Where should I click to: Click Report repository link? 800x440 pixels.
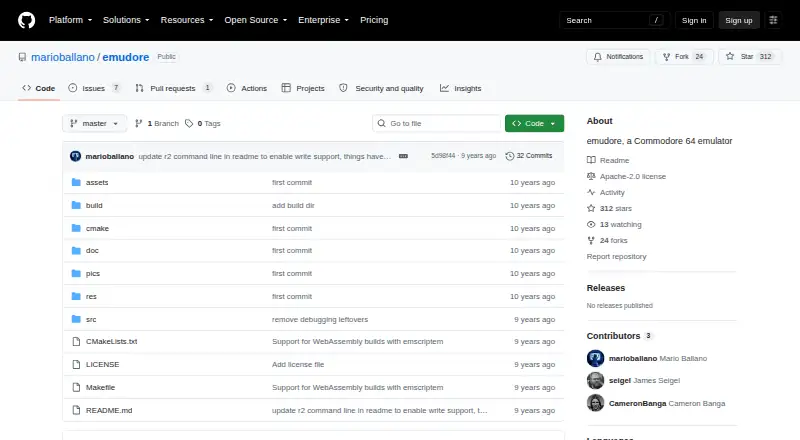click(616, 256)
